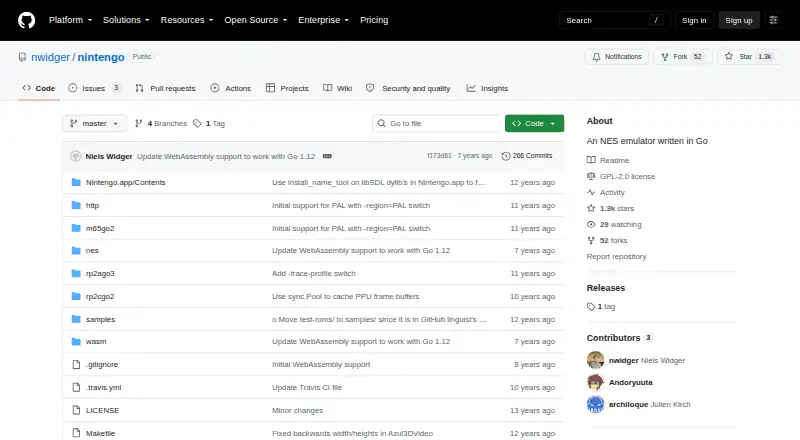Focus the Search field in header
Screen dimensions: 800x440
pos(614,20)
